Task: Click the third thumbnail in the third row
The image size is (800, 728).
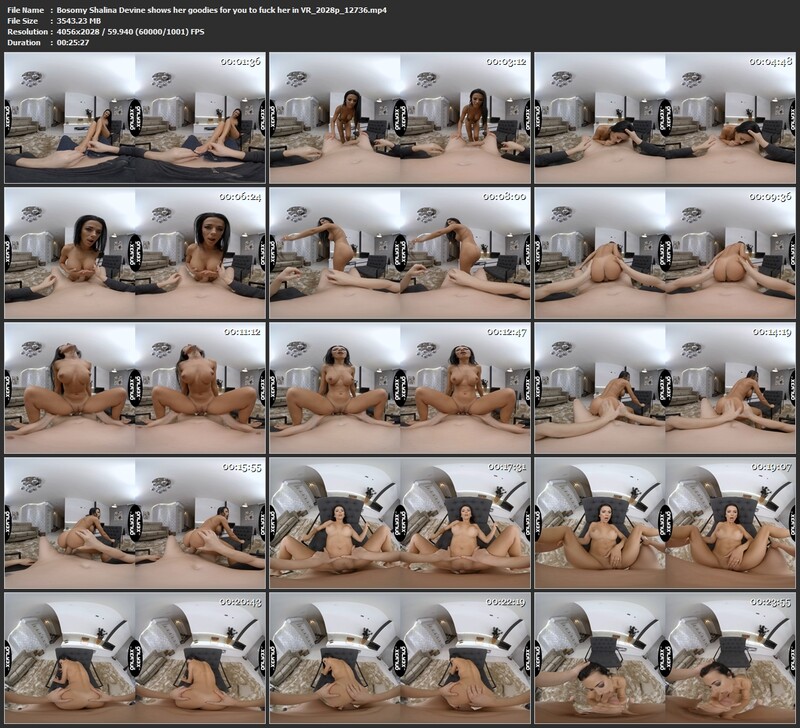Action: [664, 388]
